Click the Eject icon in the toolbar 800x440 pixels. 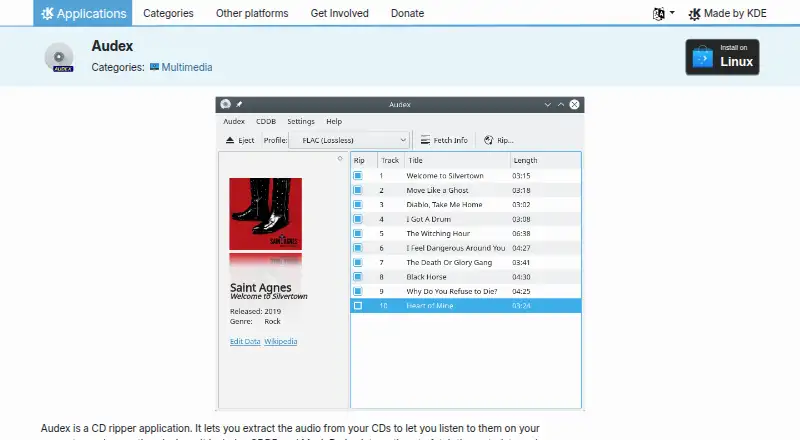click(230, 140)
